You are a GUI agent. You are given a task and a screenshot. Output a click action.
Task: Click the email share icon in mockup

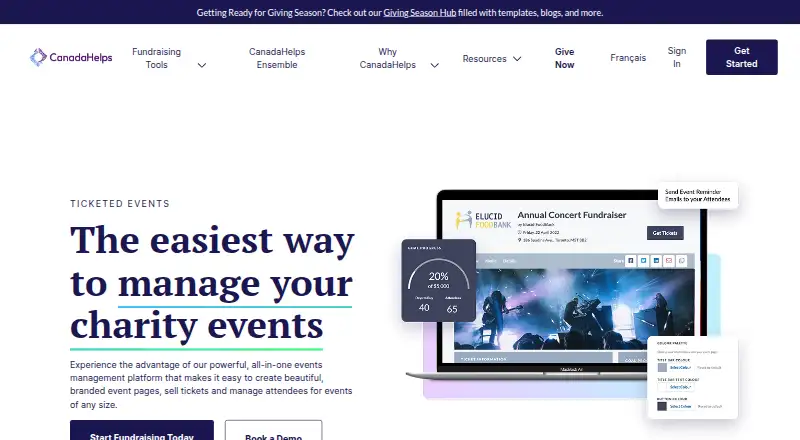coord(669,260)
